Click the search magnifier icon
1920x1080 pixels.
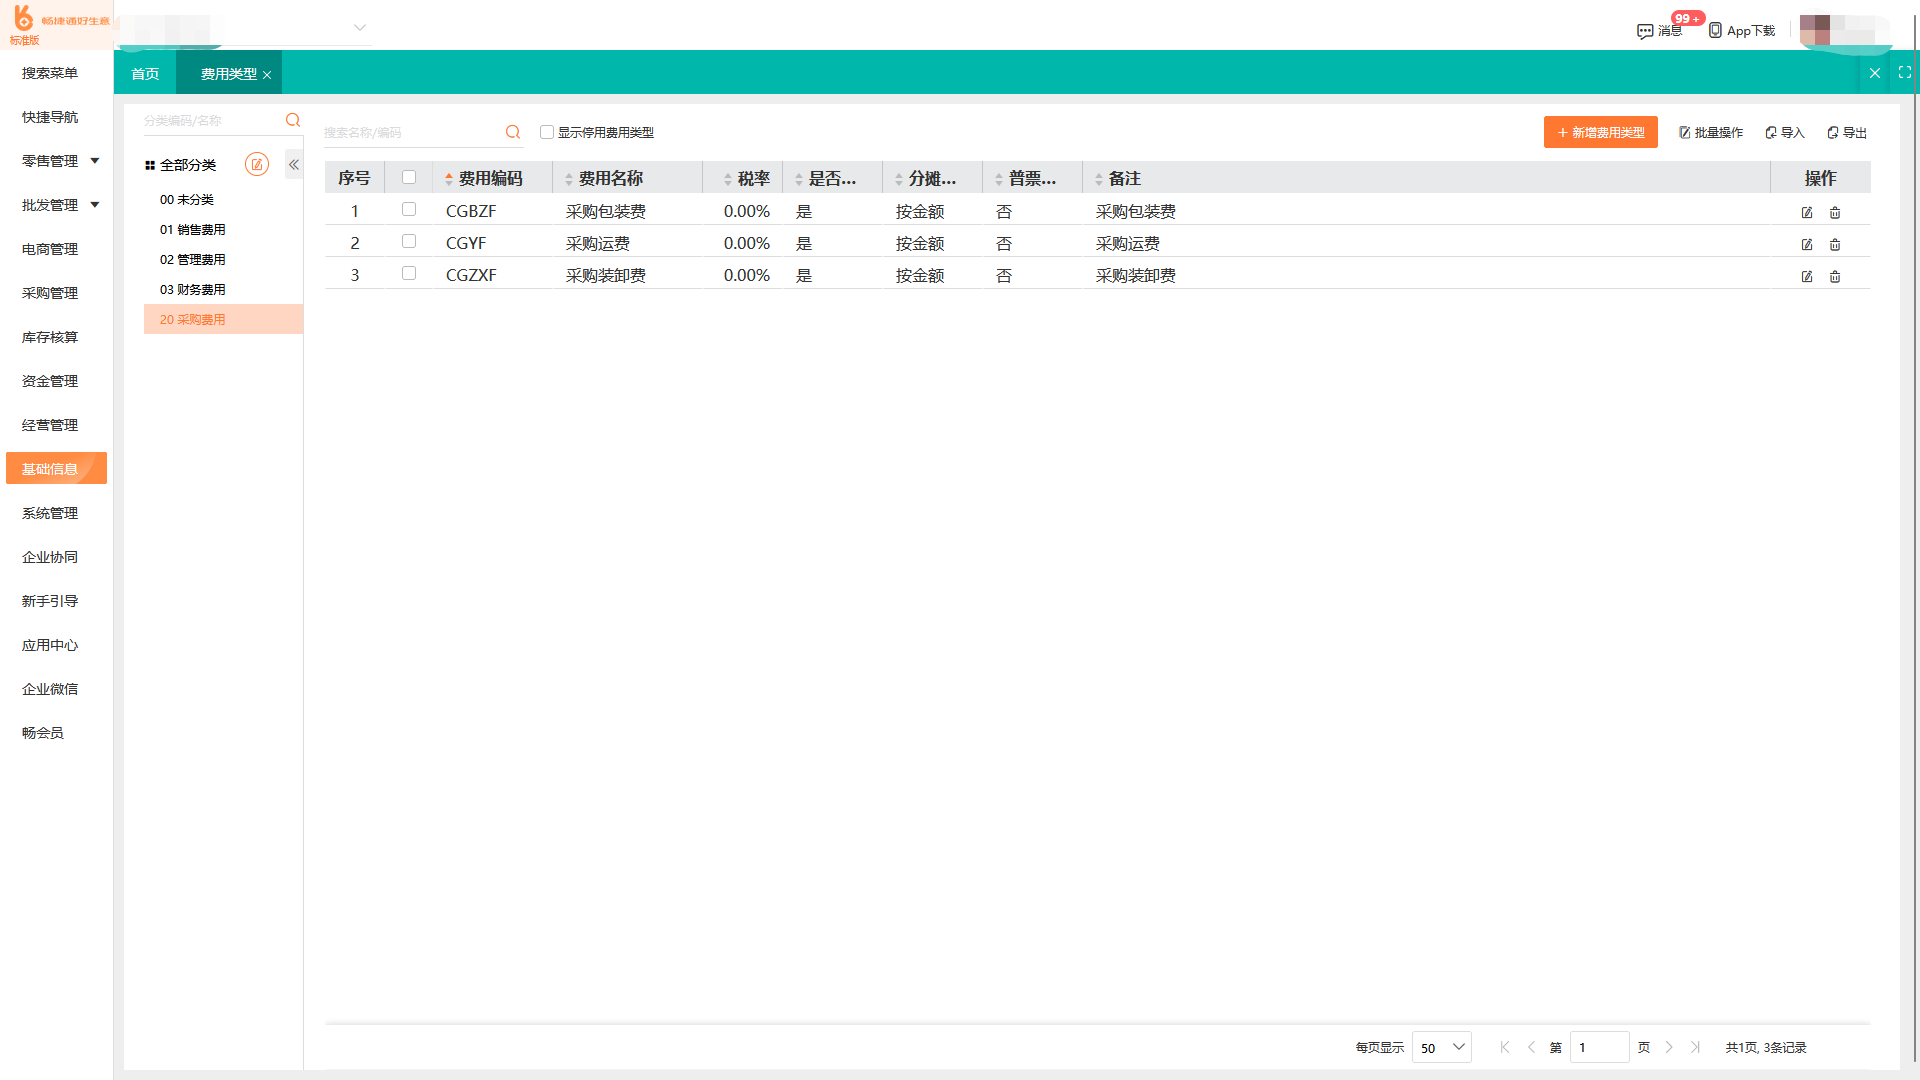[x=293, y=120]
